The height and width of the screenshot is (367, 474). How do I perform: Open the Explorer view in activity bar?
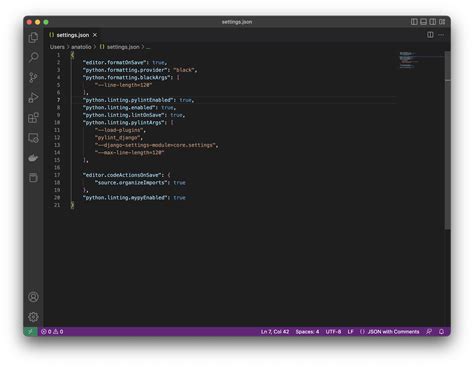33,38
